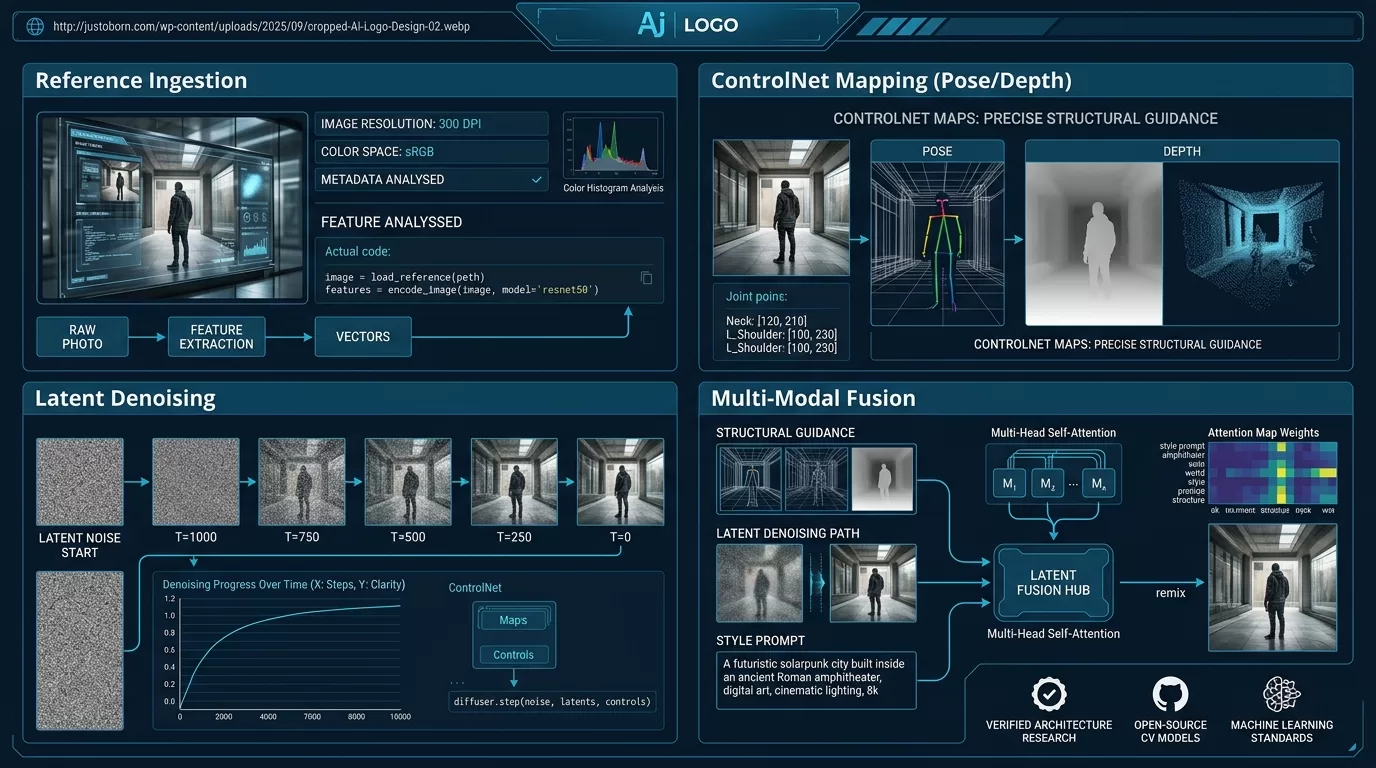Open the Open-Source CV Models GitHub icon

(x=1169, y=695)
